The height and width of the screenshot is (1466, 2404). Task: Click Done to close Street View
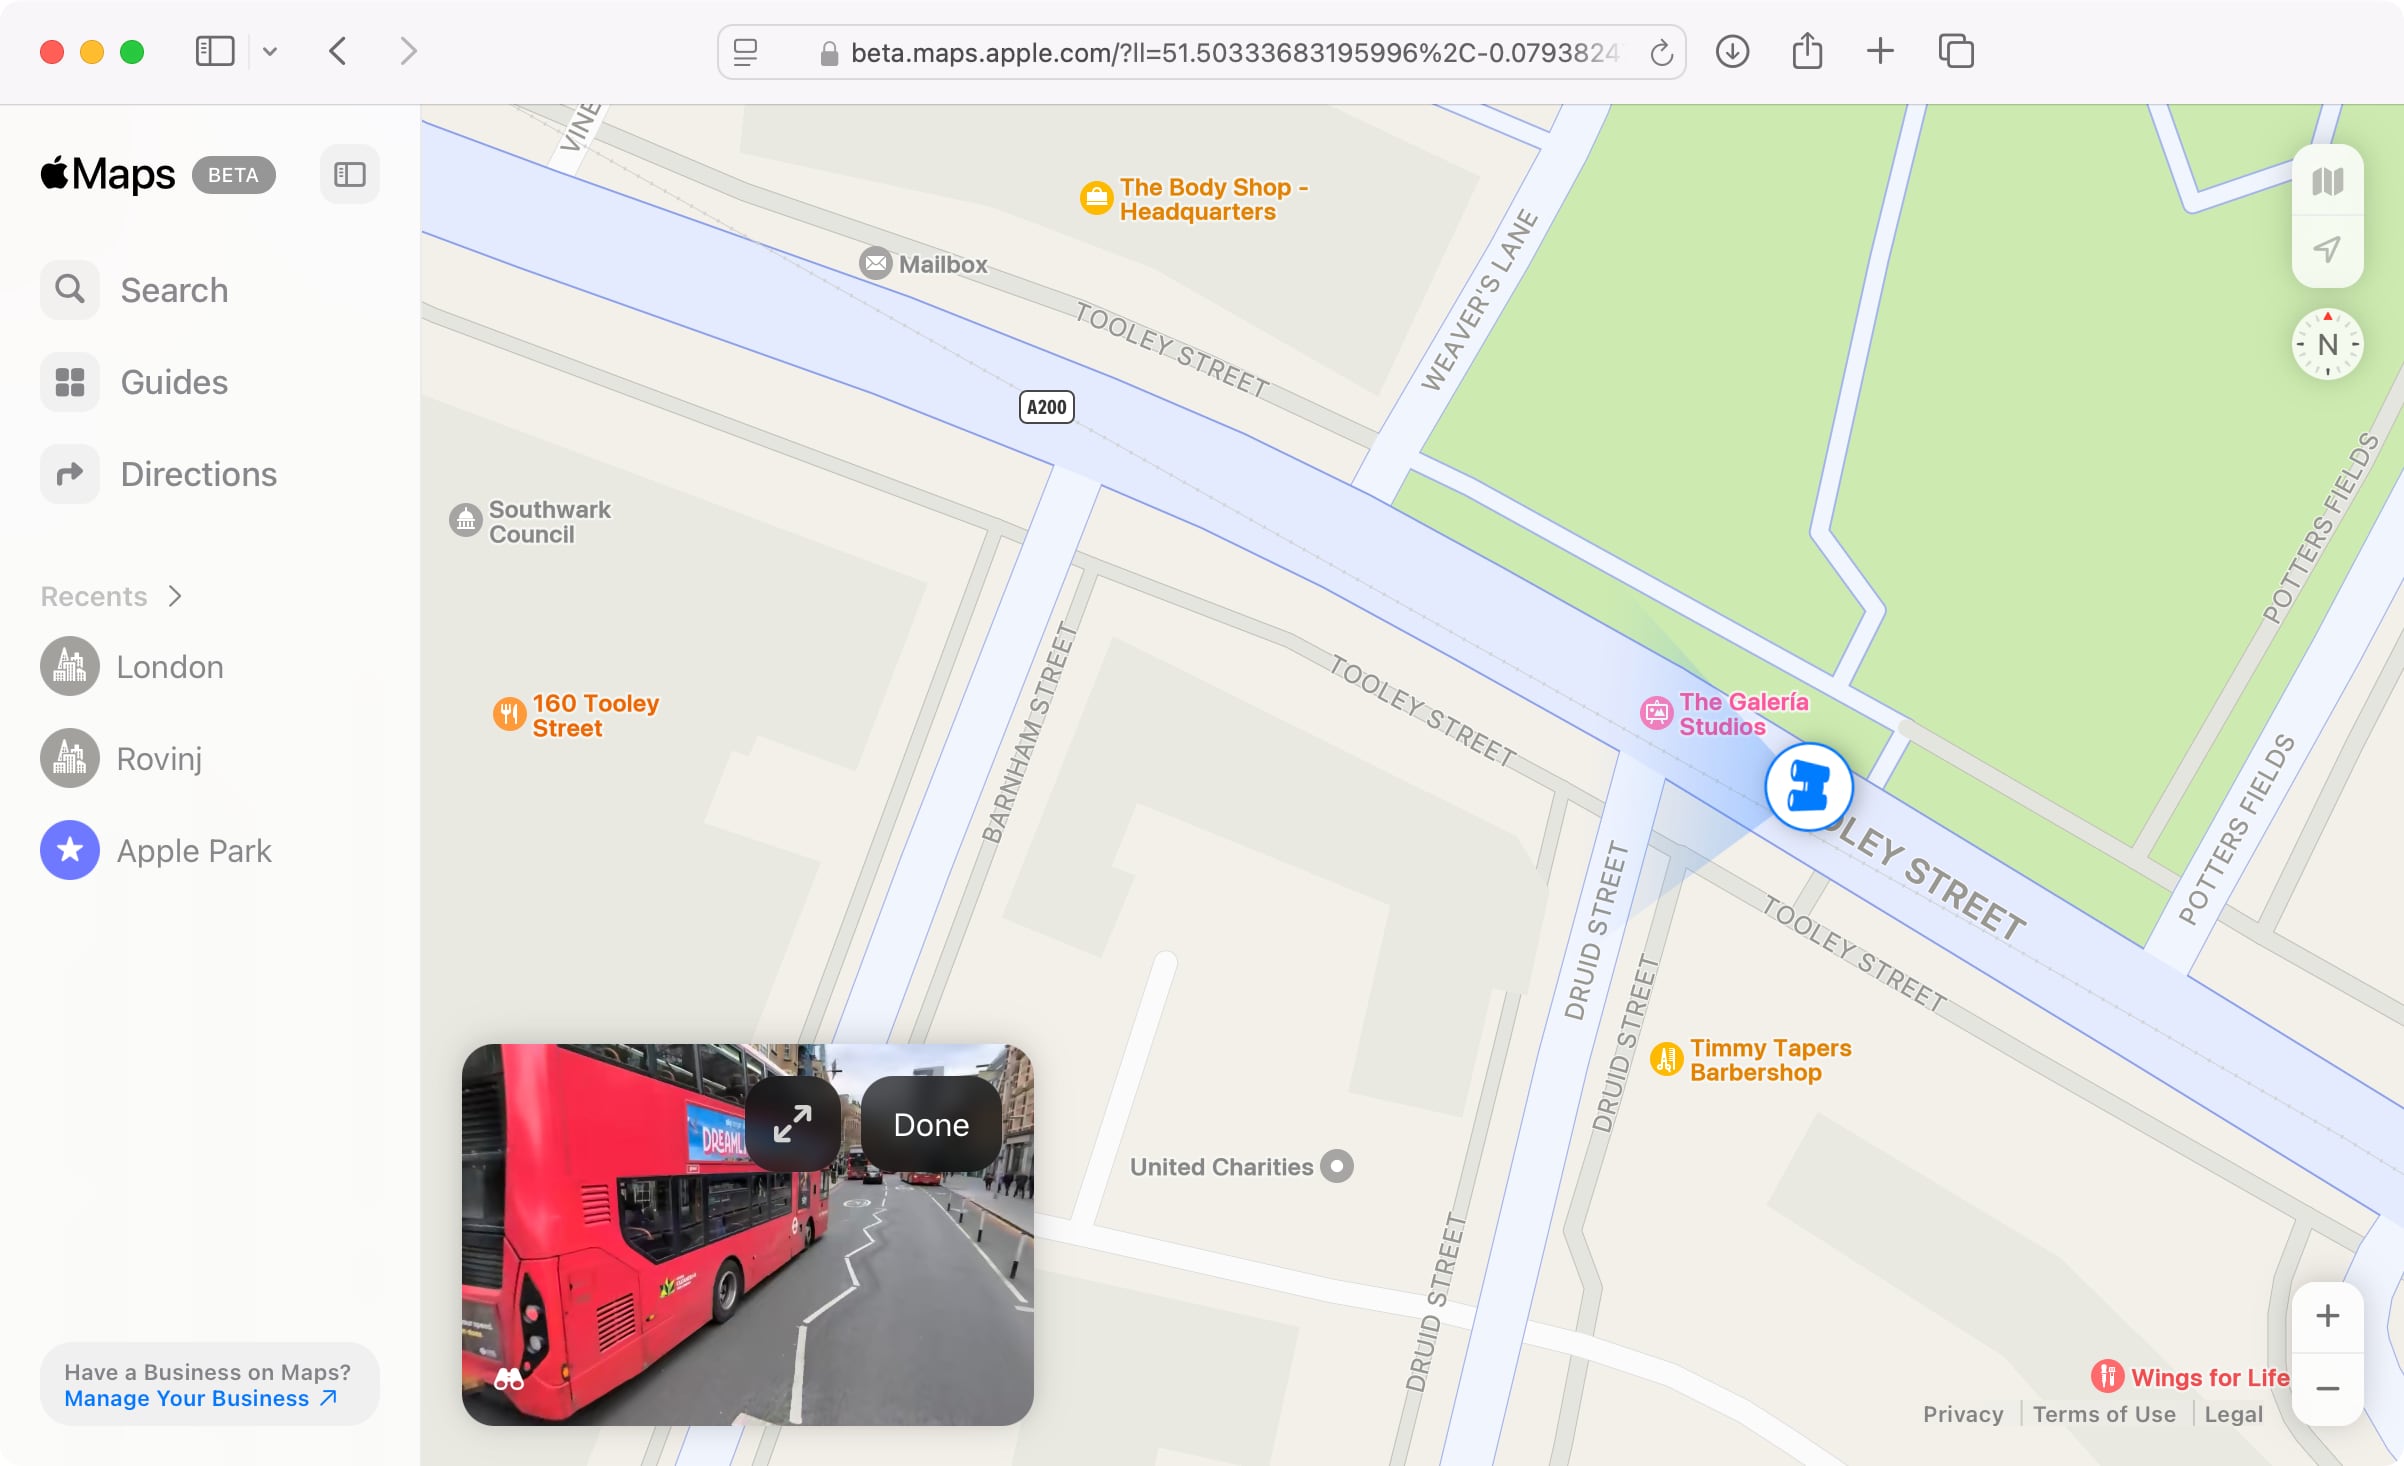coord(931,1124)
